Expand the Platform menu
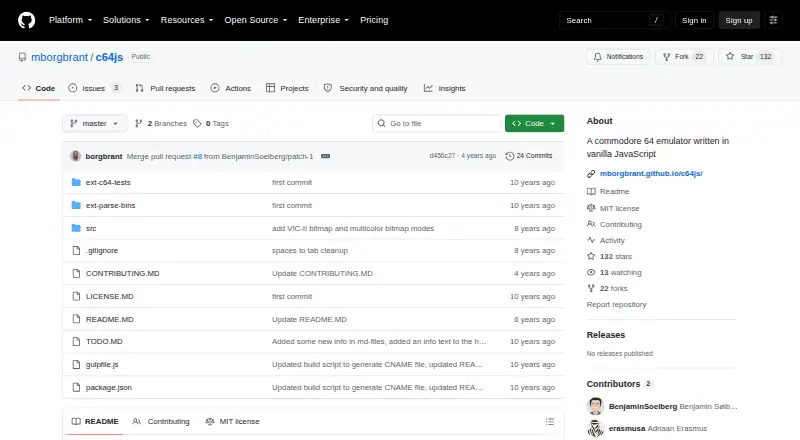Screen dimensions: 800x440 (70, 20)
